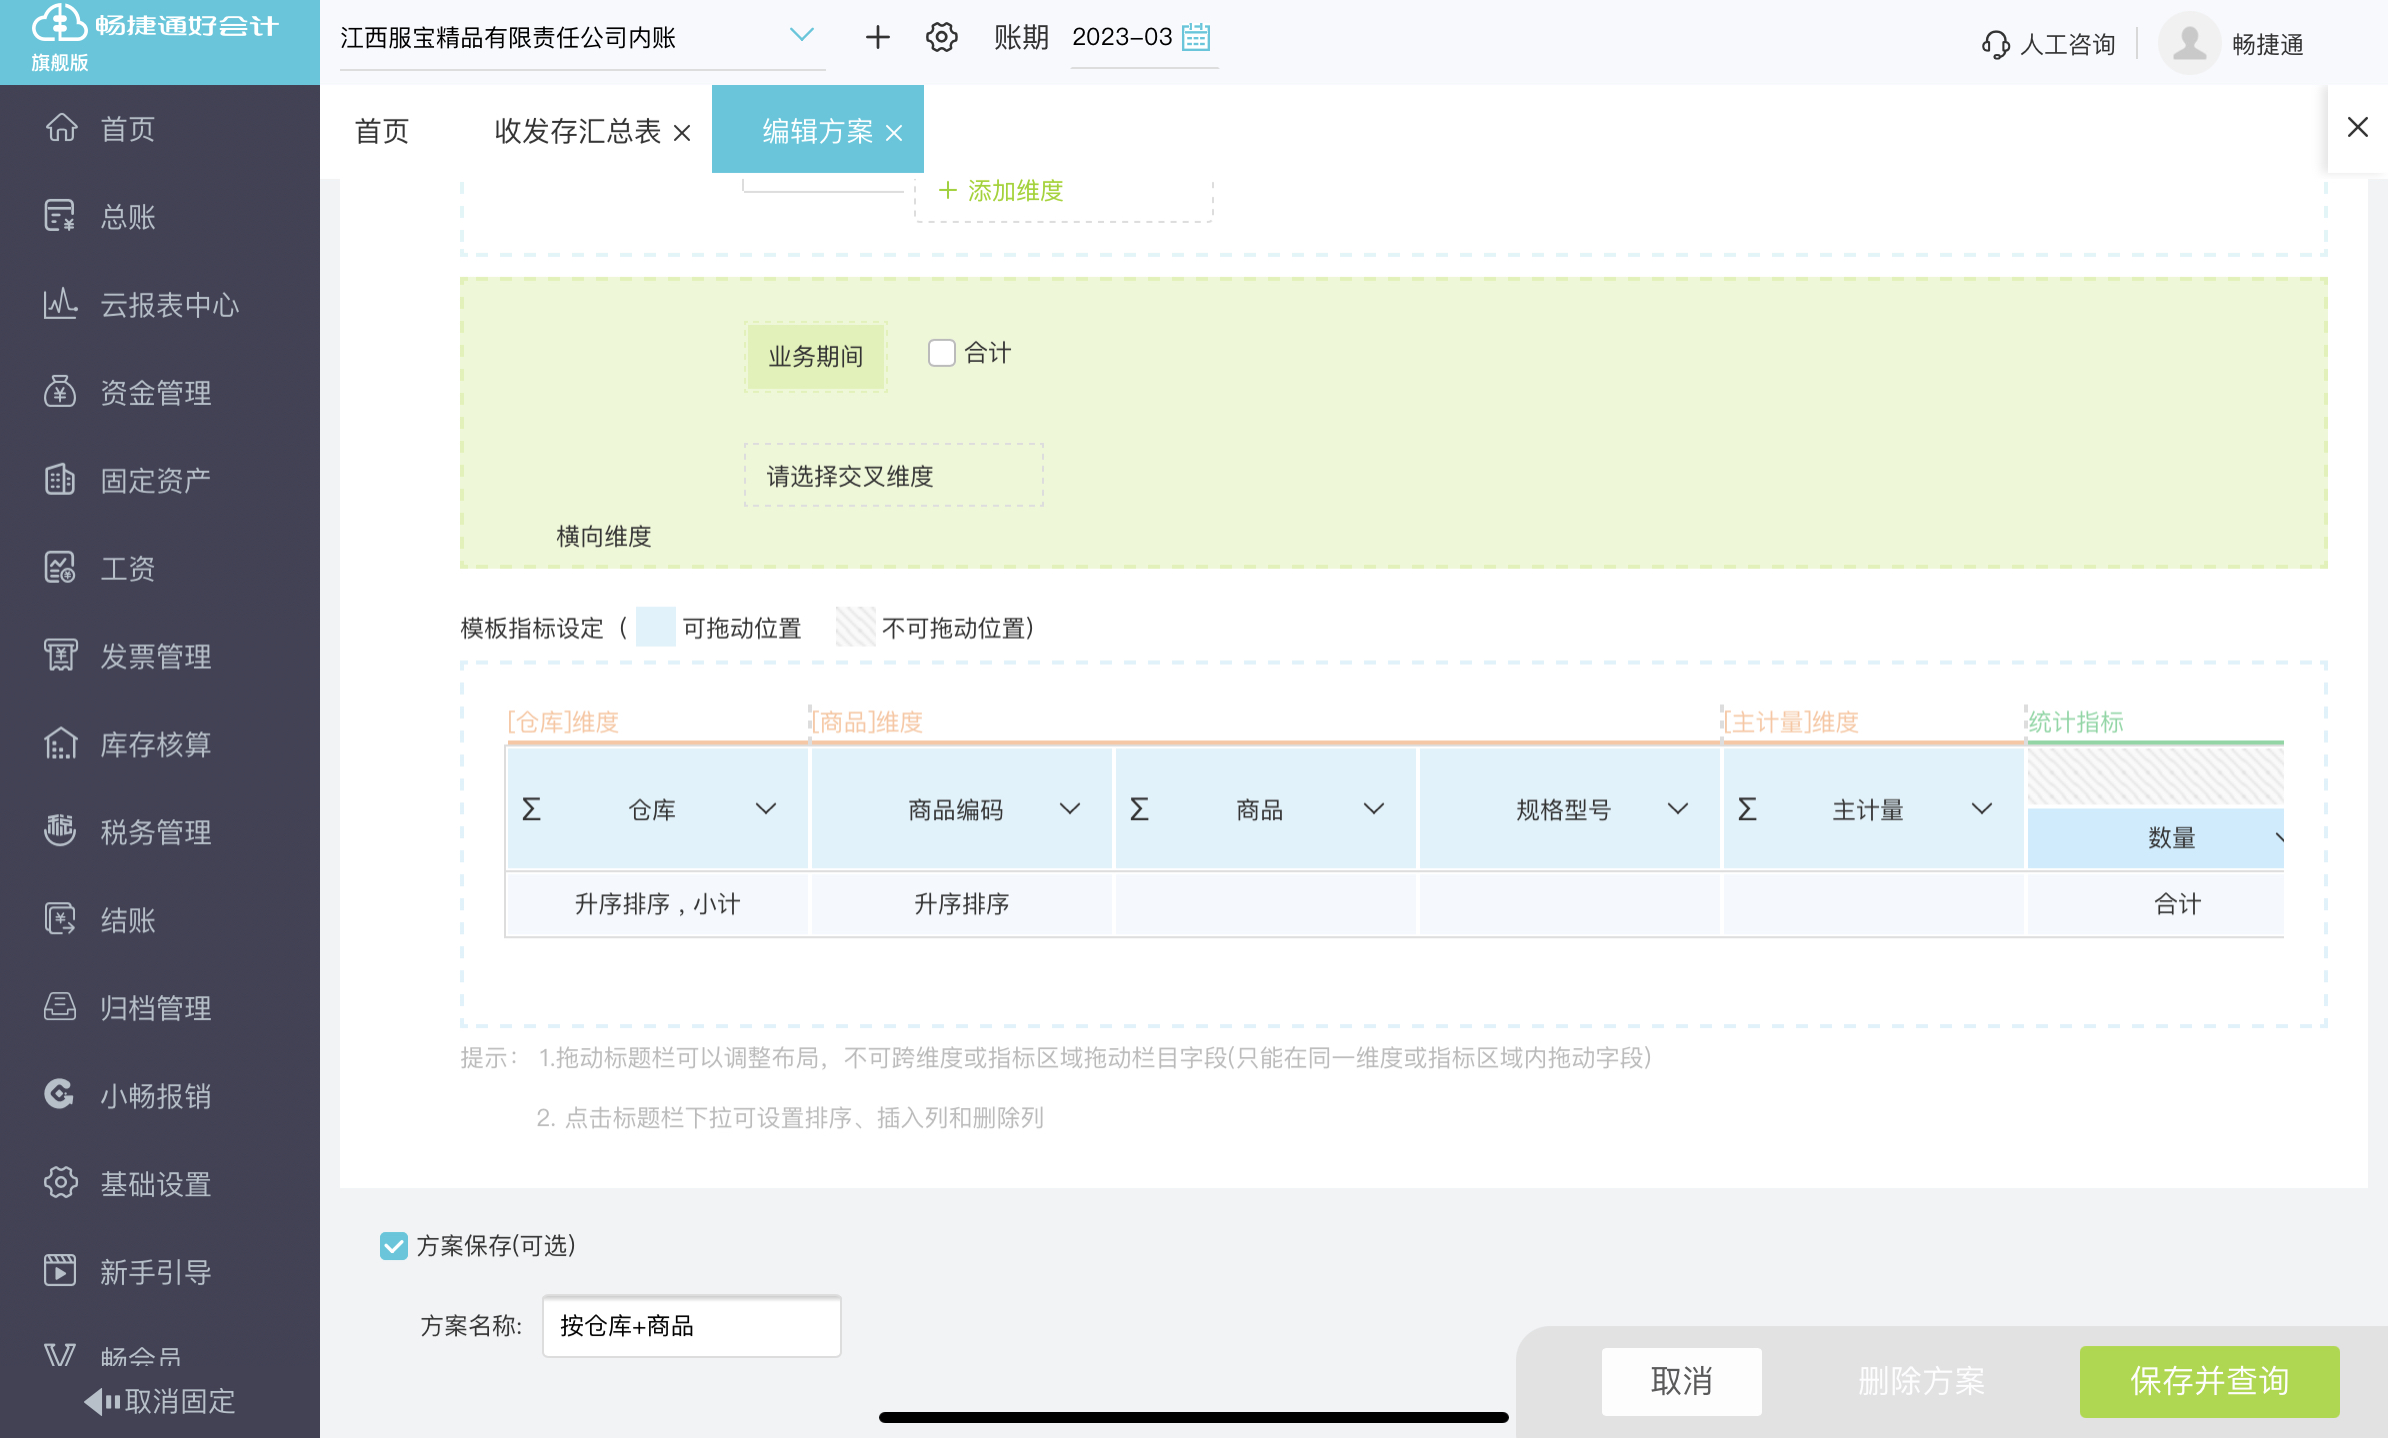The width and height of the screenshot is (2388, 1438).
Task: Expand the 仓库 dimension dropdown
Action: pos(766,810)
